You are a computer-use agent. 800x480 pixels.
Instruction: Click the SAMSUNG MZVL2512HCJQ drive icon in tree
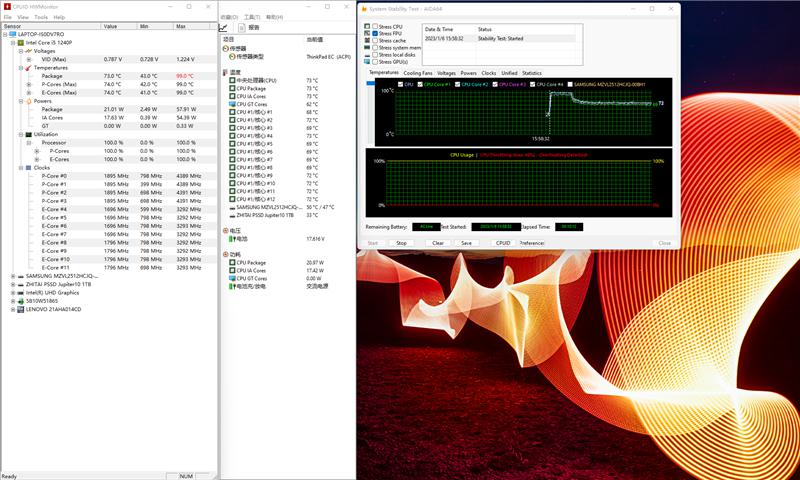click(20, 276)
